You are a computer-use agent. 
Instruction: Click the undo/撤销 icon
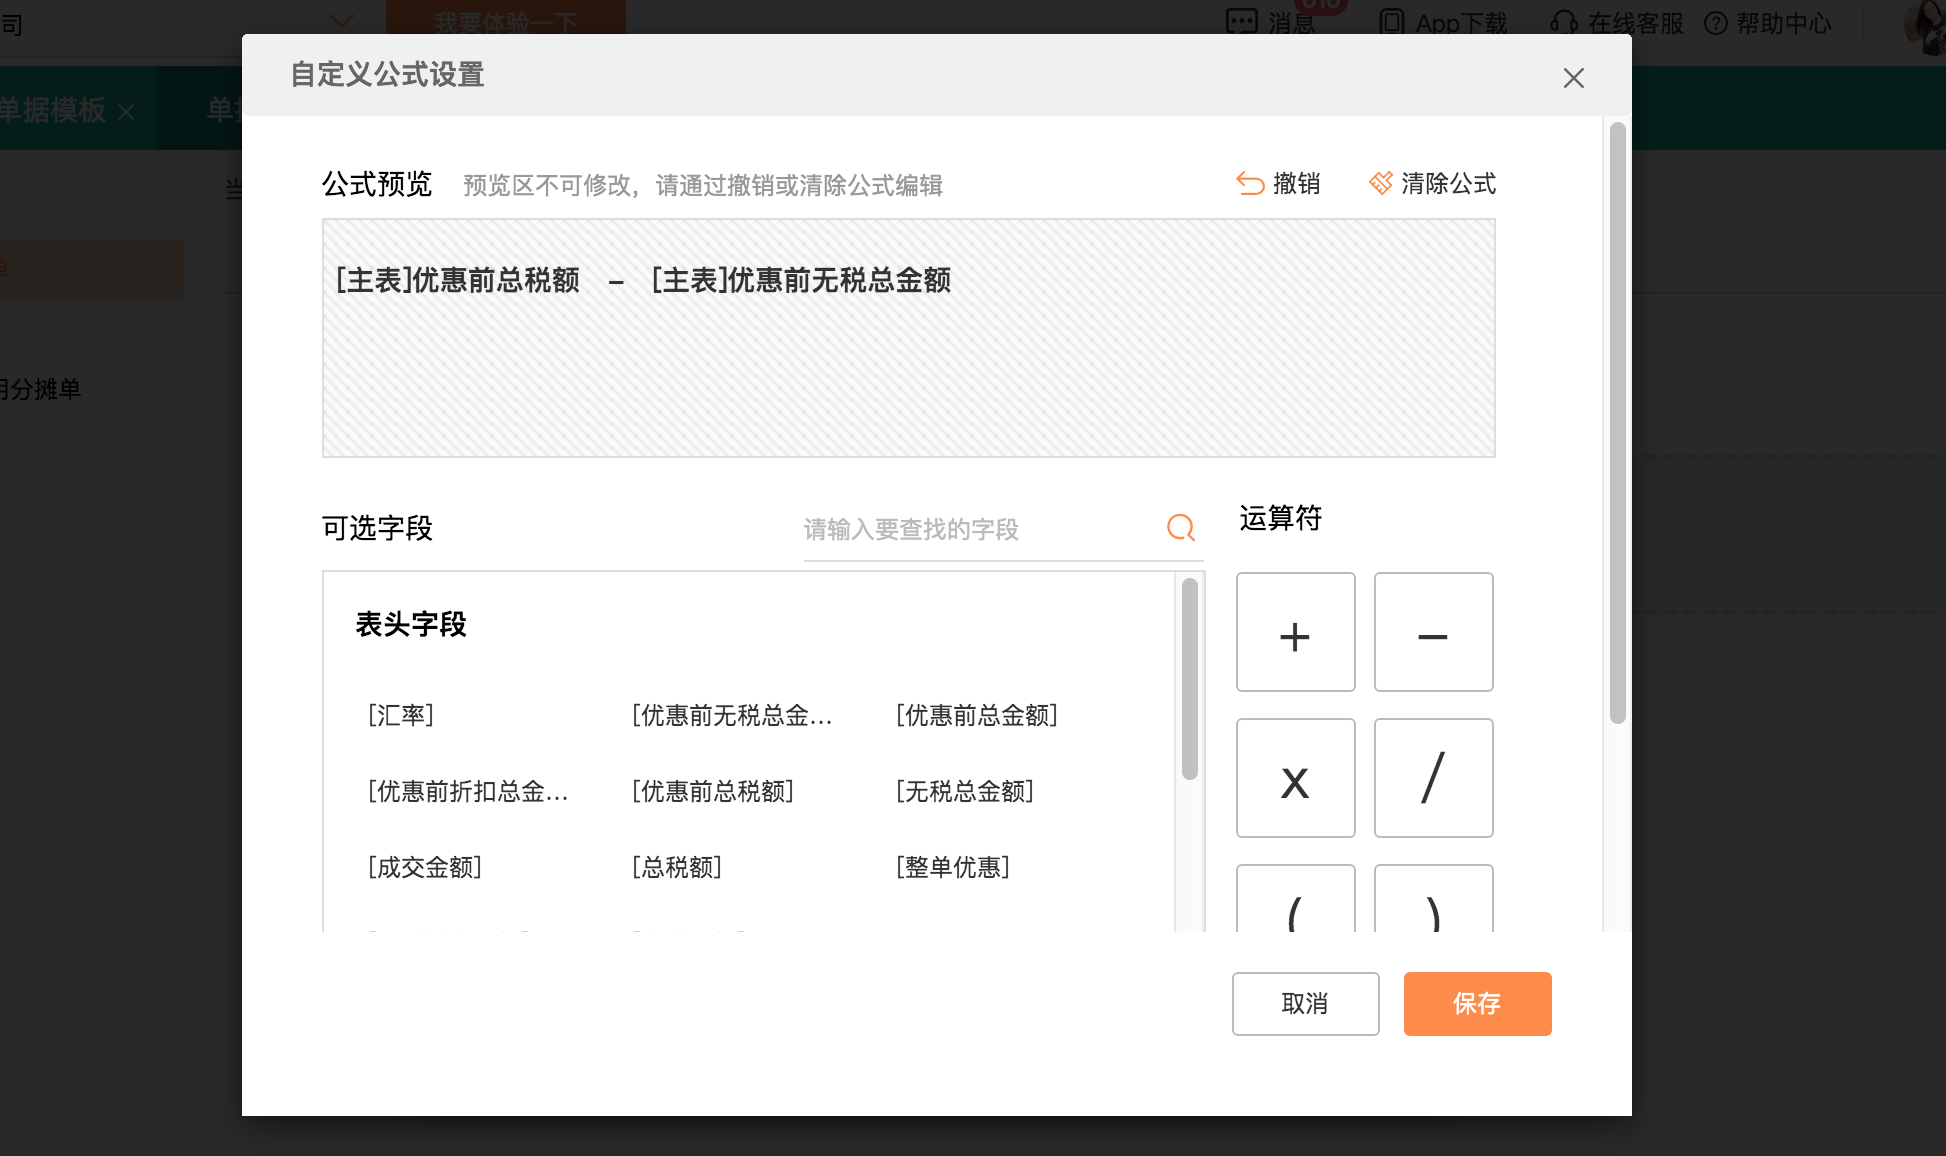pyautogui.click(x=1247, y=184)
